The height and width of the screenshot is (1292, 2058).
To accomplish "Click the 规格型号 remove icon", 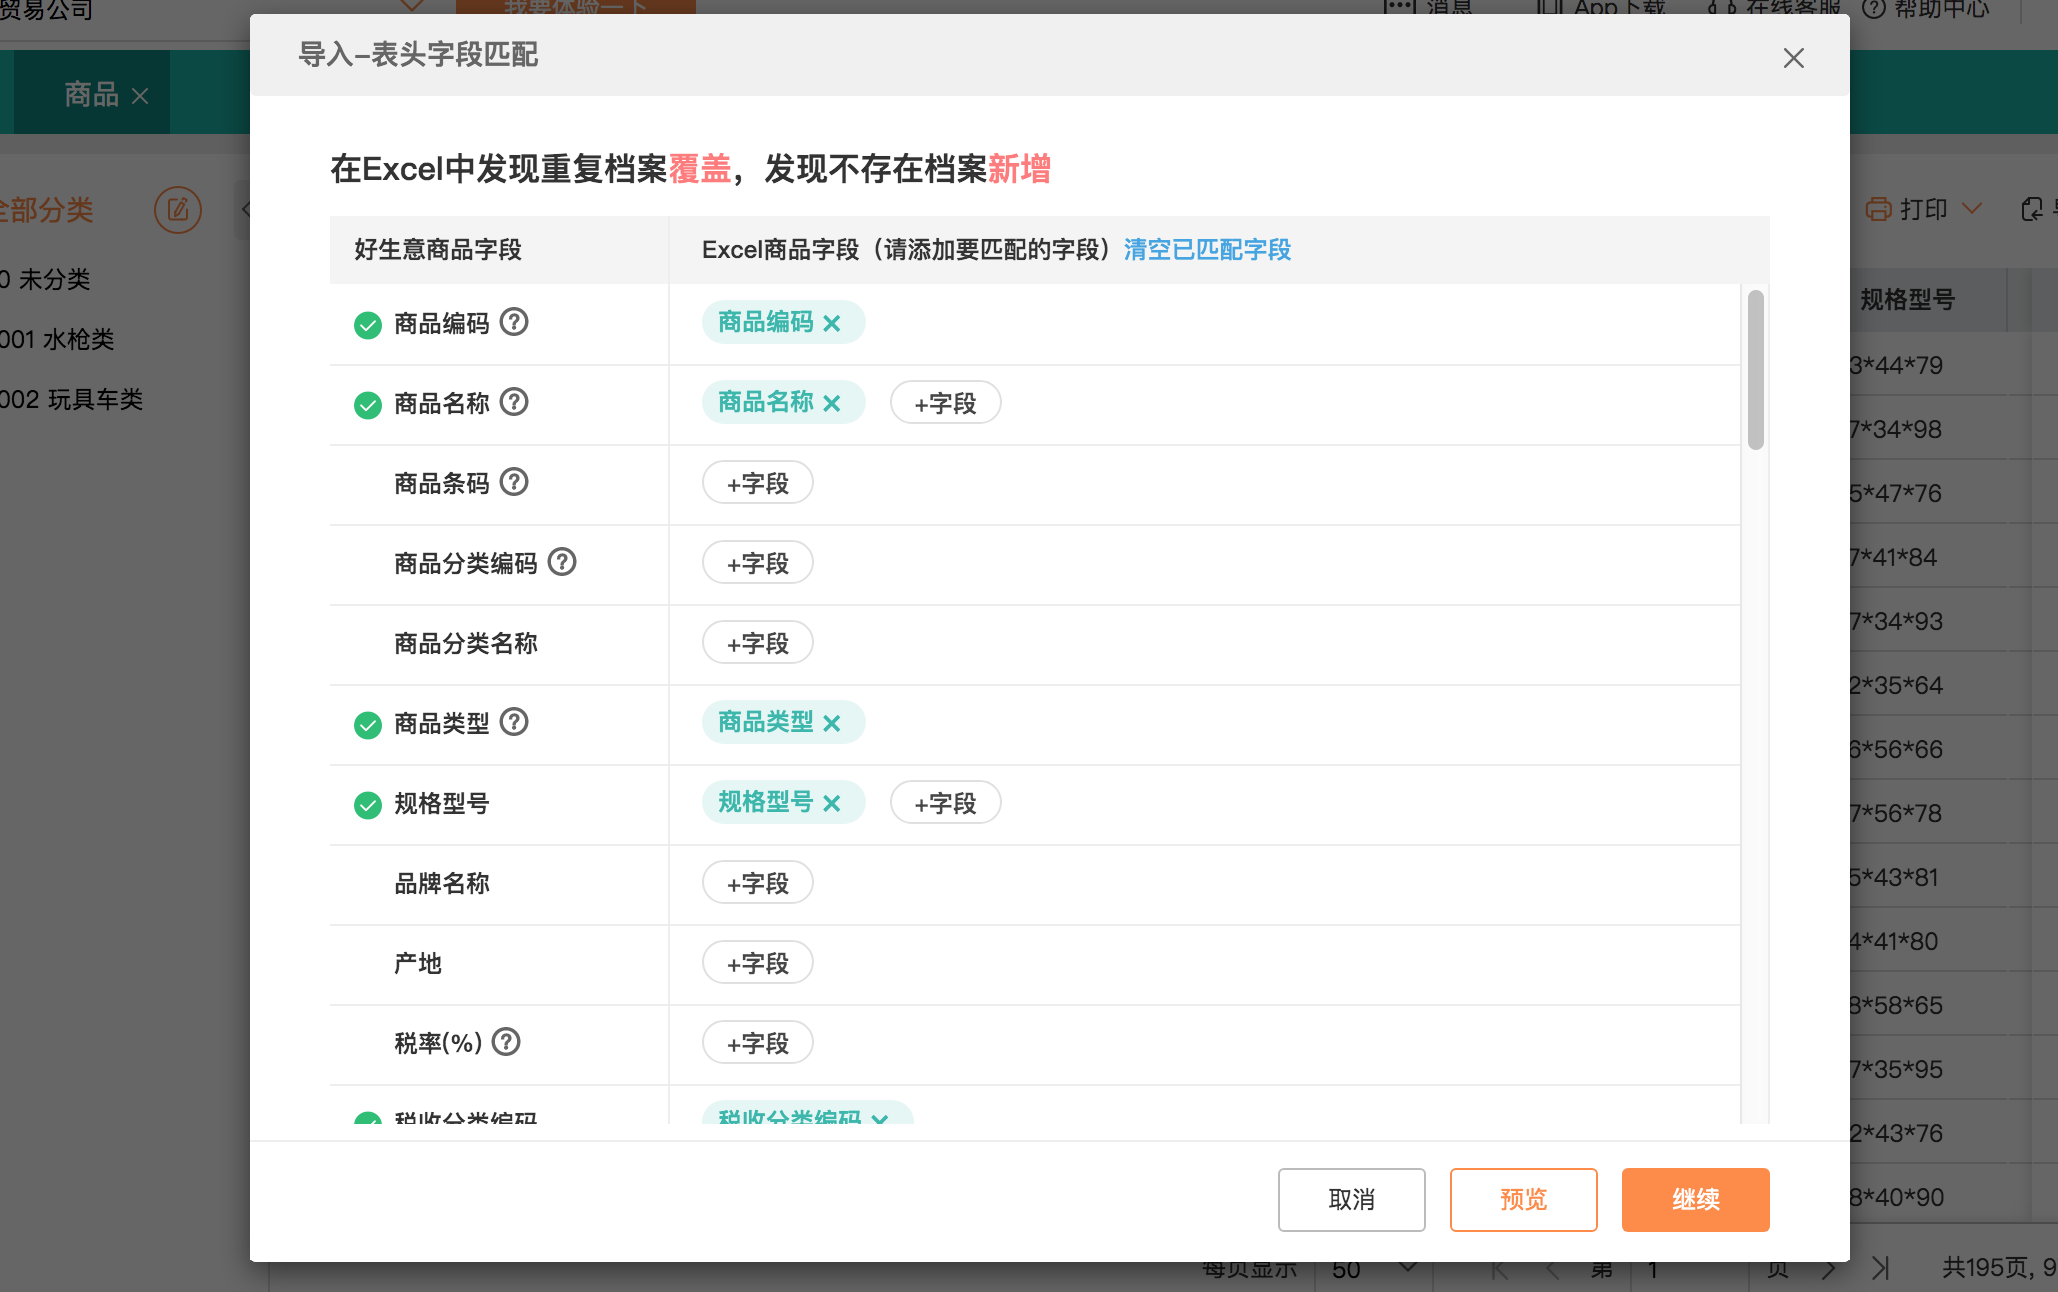I will point(833,804).
